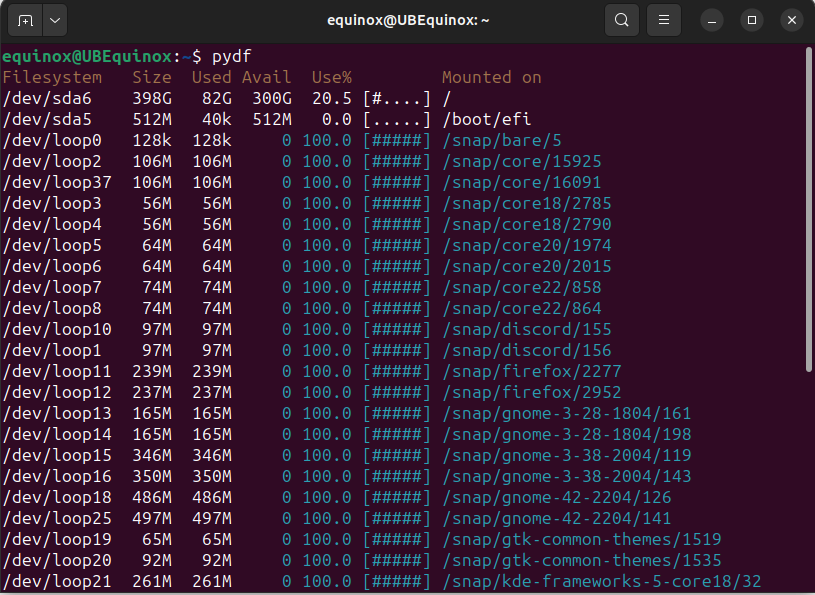Click the /snap/core20/2015 mount path
815x595 pixels.
click(x=527, y=267)
